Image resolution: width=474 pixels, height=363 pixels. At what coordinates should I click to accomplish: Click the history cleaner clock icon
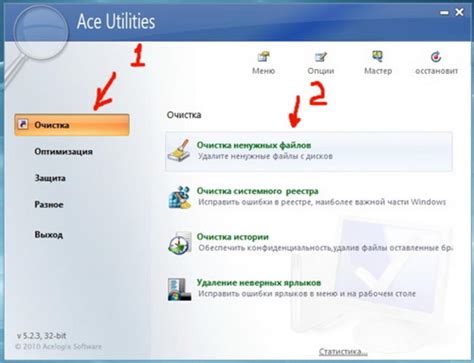[179, 243]
